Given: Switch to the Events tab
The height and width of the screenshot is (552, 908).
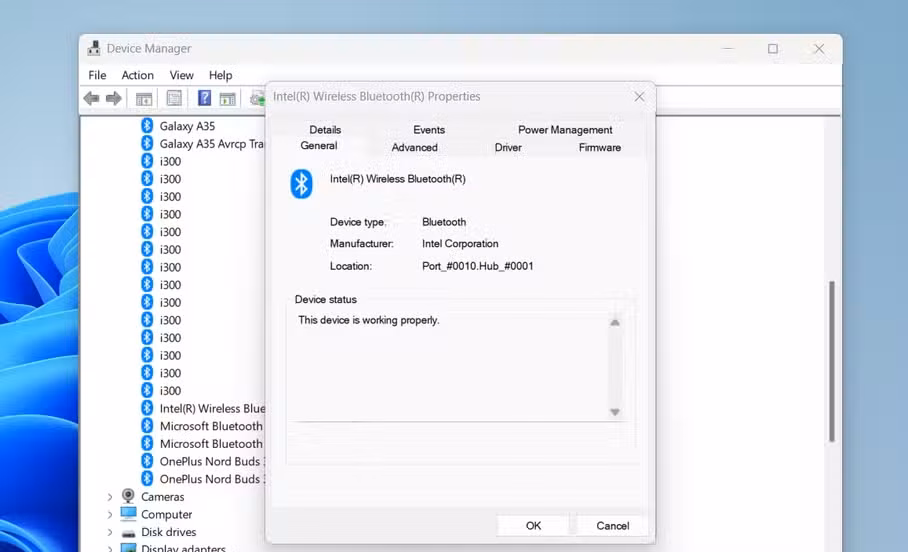Looking at the screenshot, I should (x=429, y=130).
